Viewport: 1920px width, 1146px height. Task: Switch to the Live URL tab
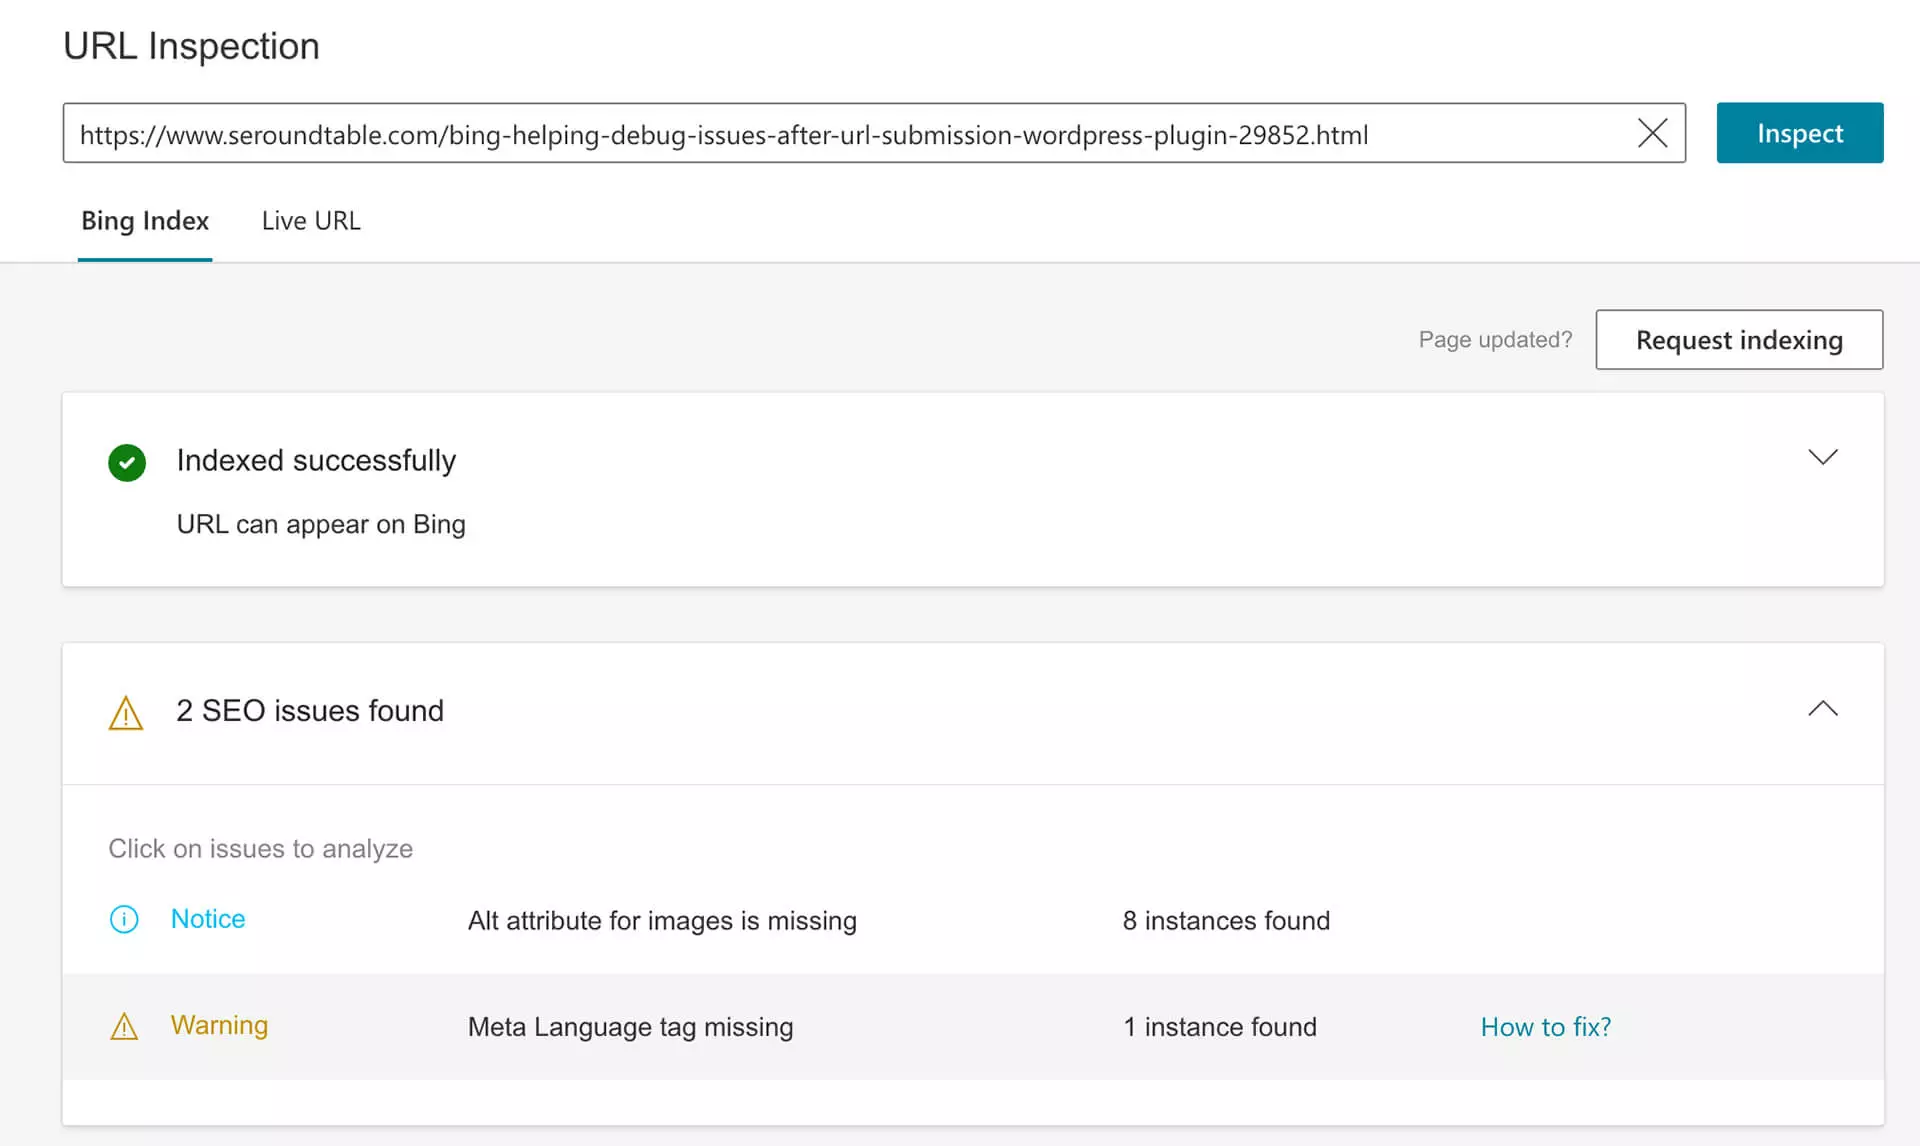311,218
